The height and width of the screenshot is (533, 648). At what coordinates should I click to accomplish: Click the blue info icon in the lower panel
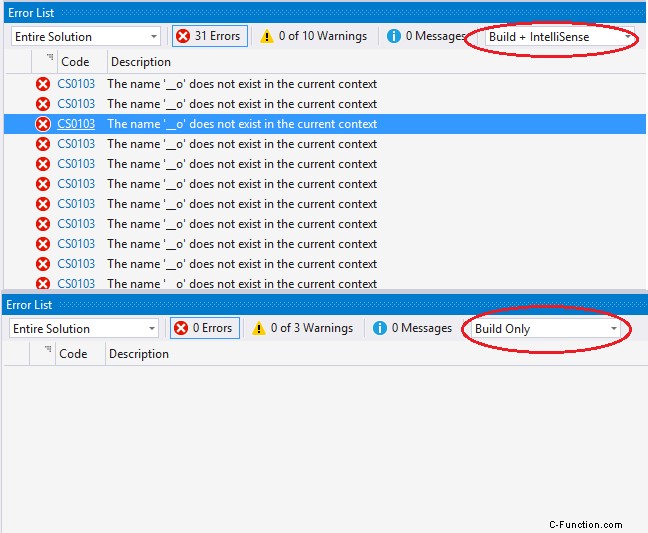point(380,328)
